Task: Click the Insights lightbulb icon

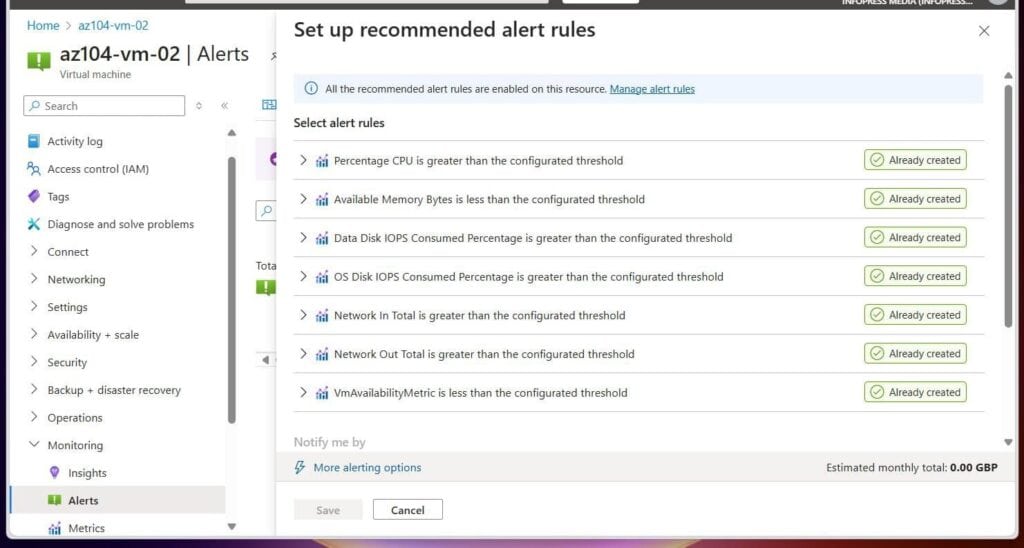Action: [55, 472]
